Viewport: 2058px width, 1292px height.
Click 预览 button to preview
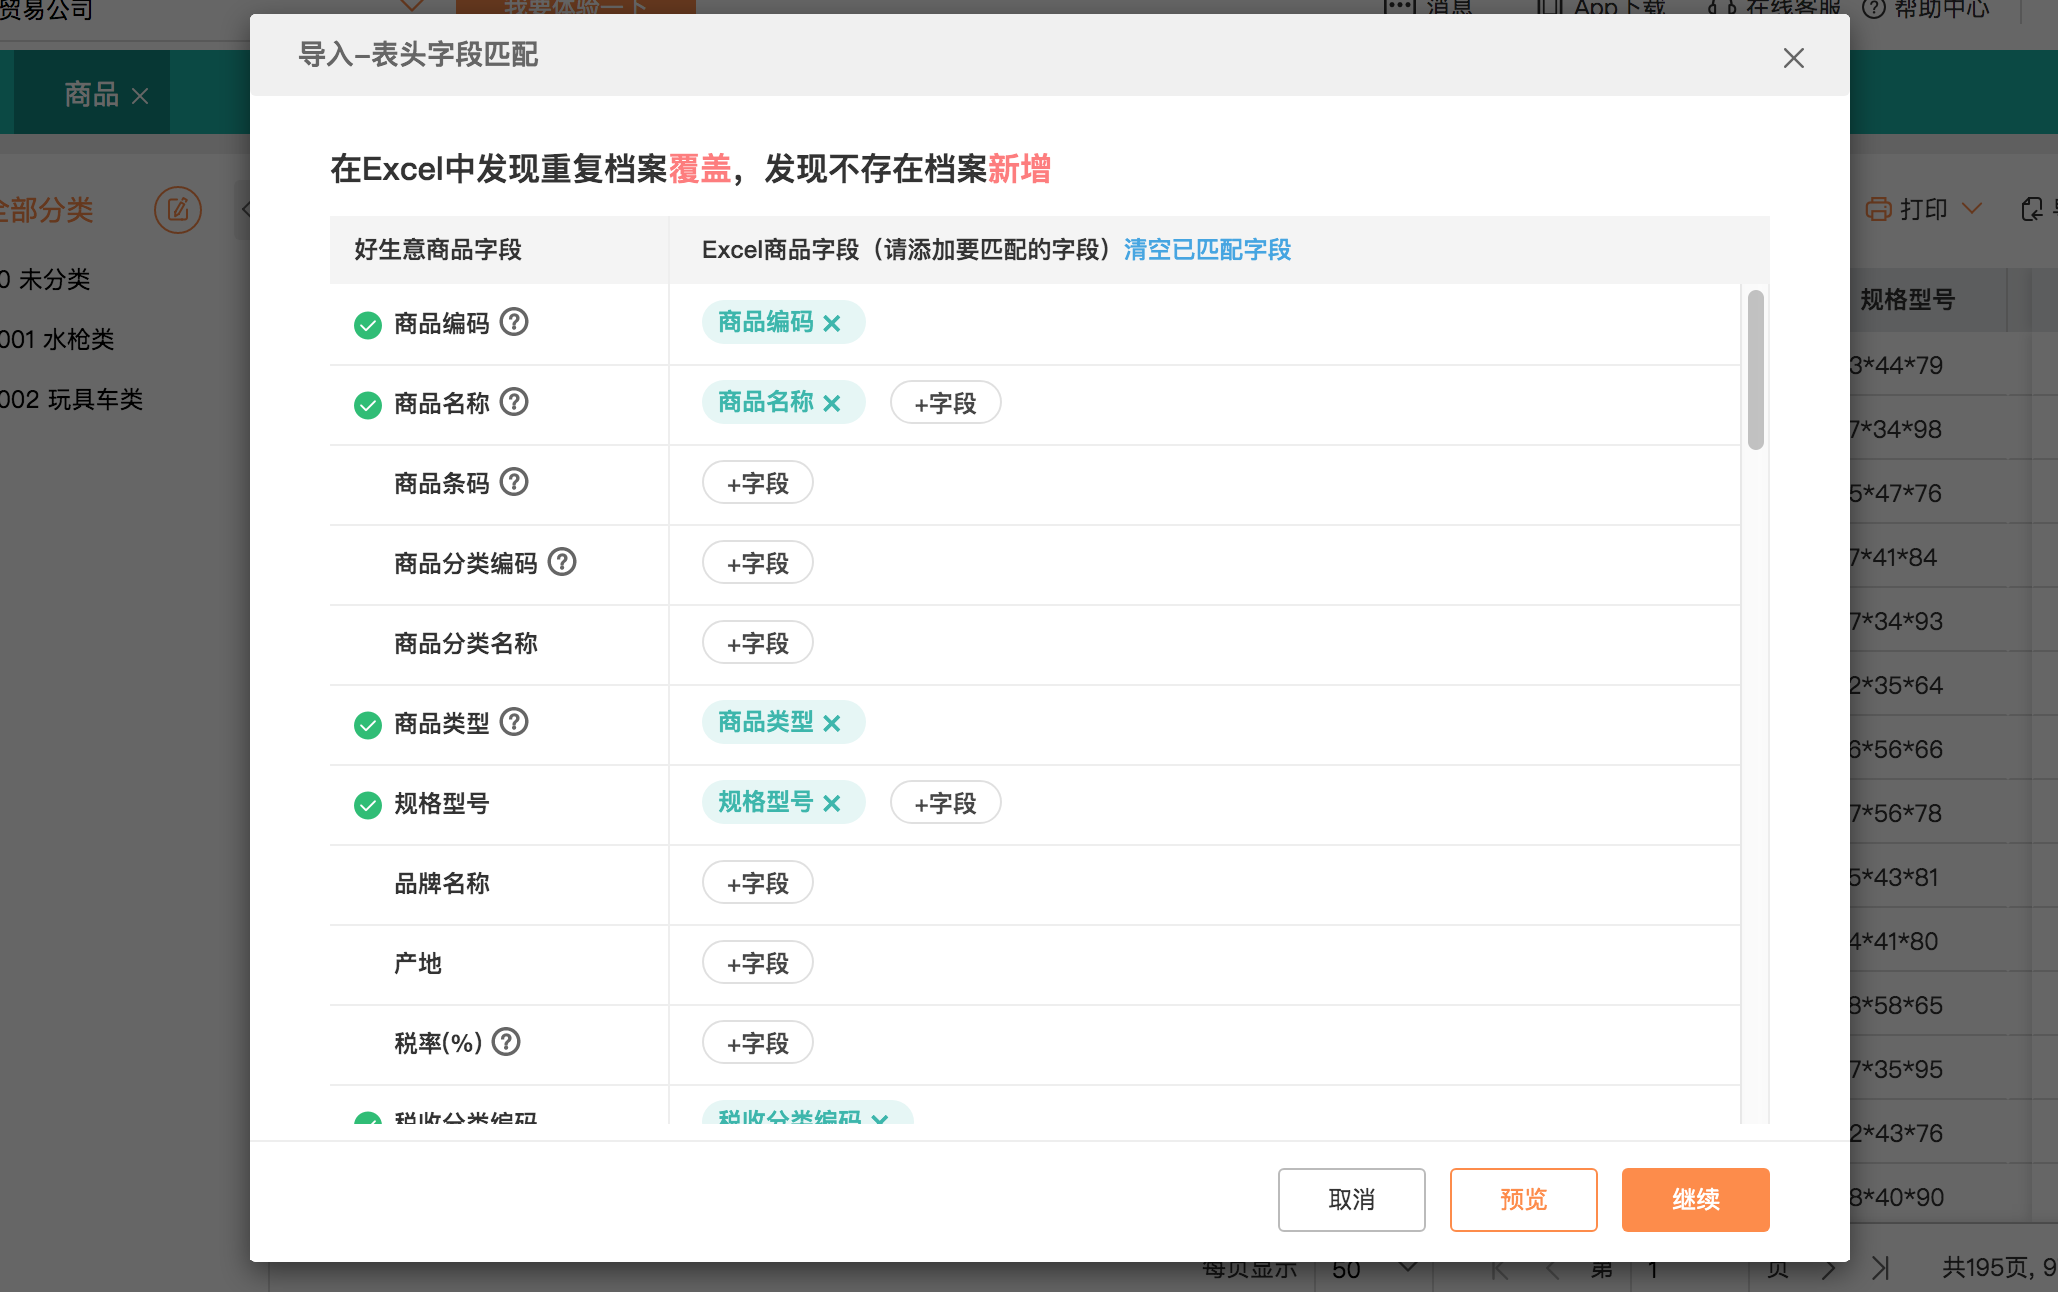coord(1524,1198)
